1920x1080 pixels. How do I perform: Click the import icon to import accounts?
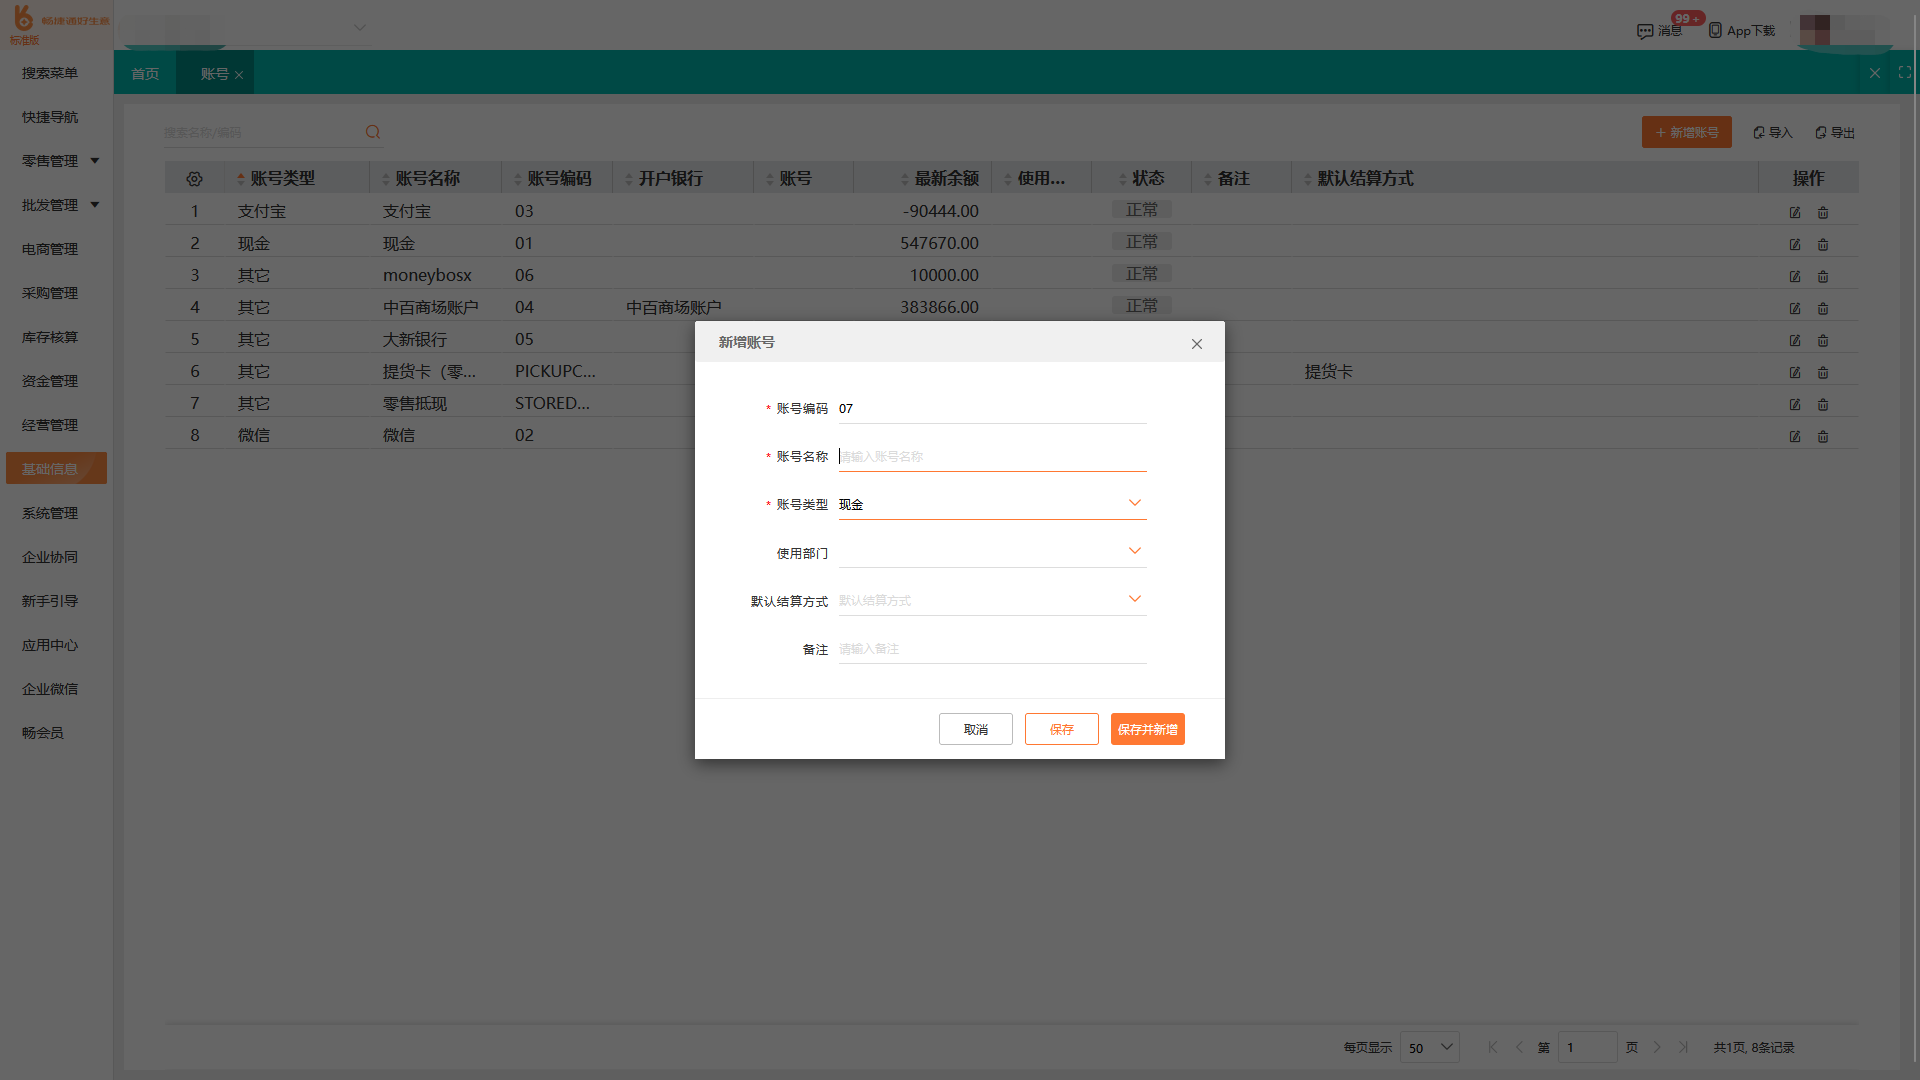tap(1772, 132)
